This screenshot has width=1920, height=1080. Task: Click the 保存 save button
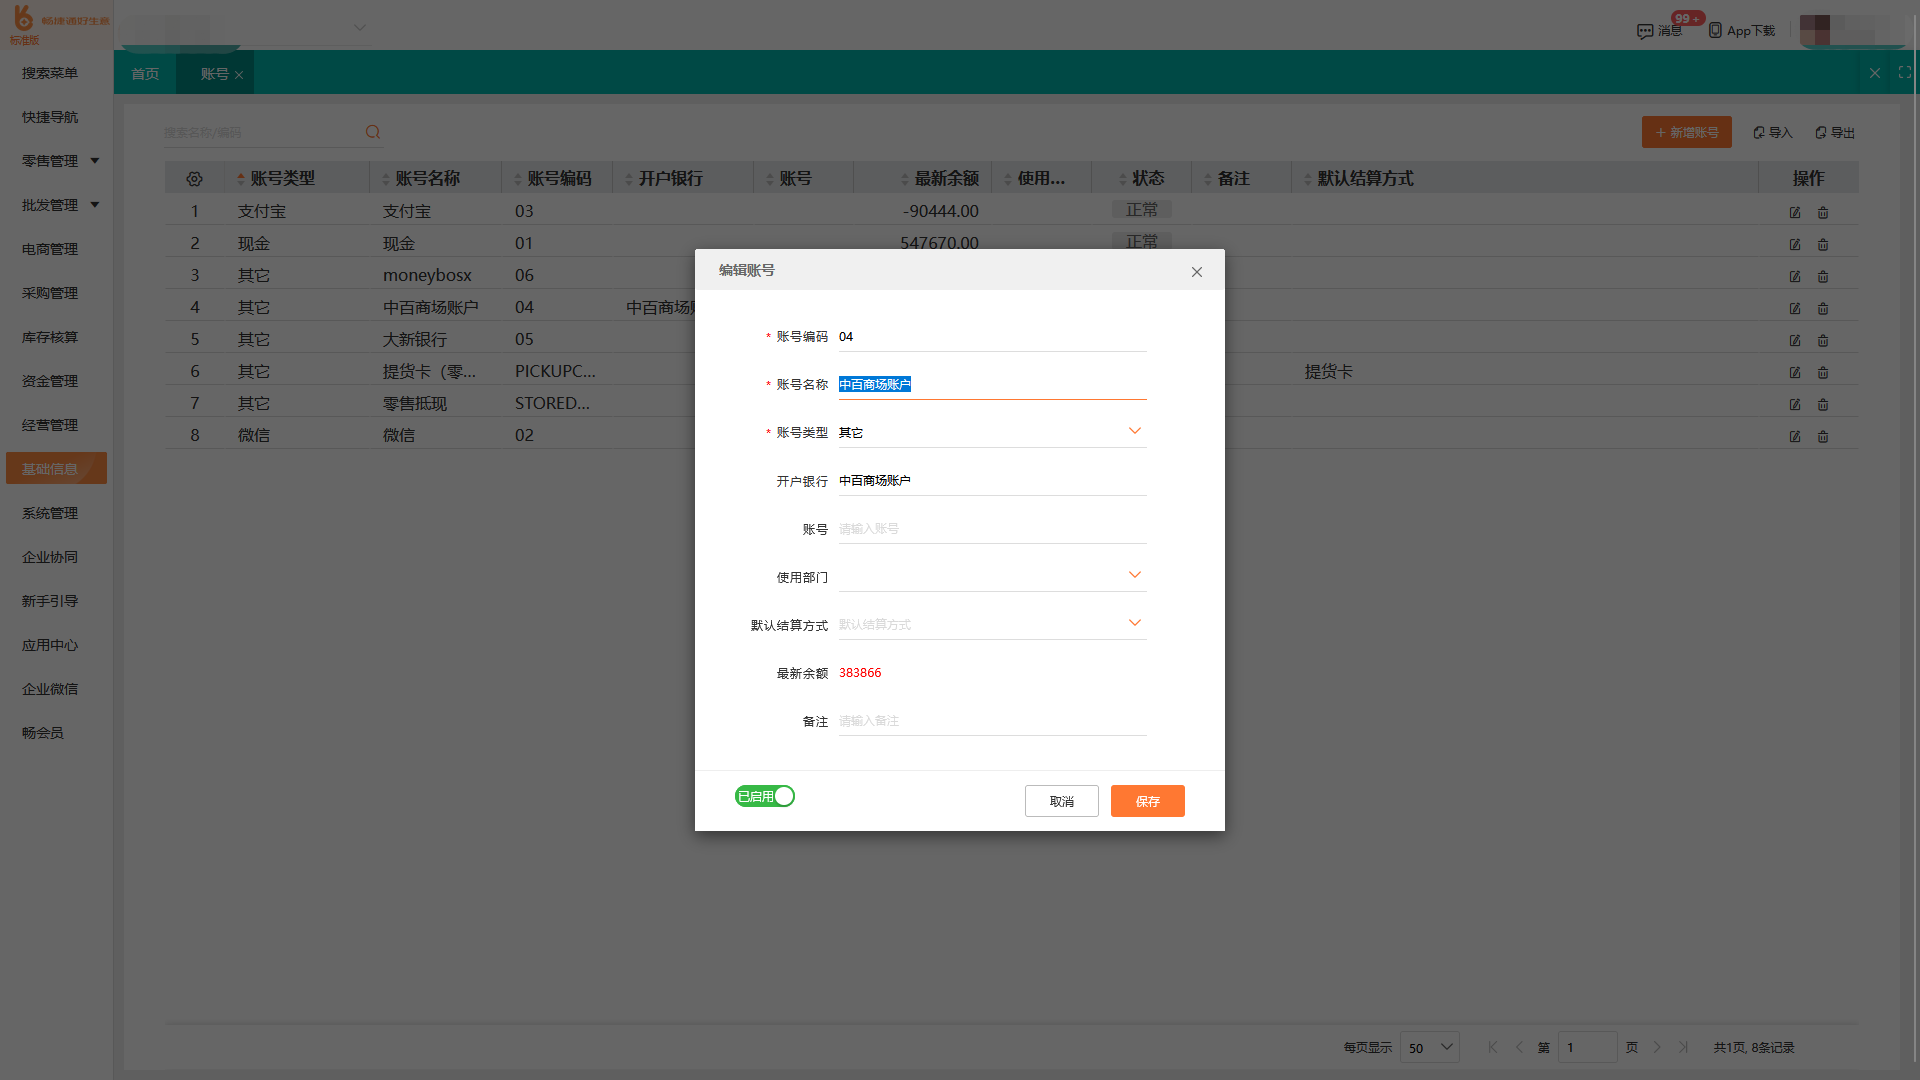1147,800
